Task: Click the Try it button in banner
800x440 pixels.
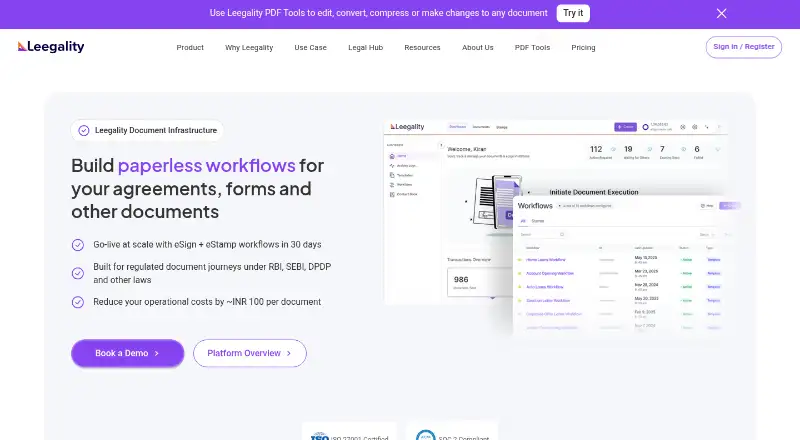Action: click(x=573, y=13)
